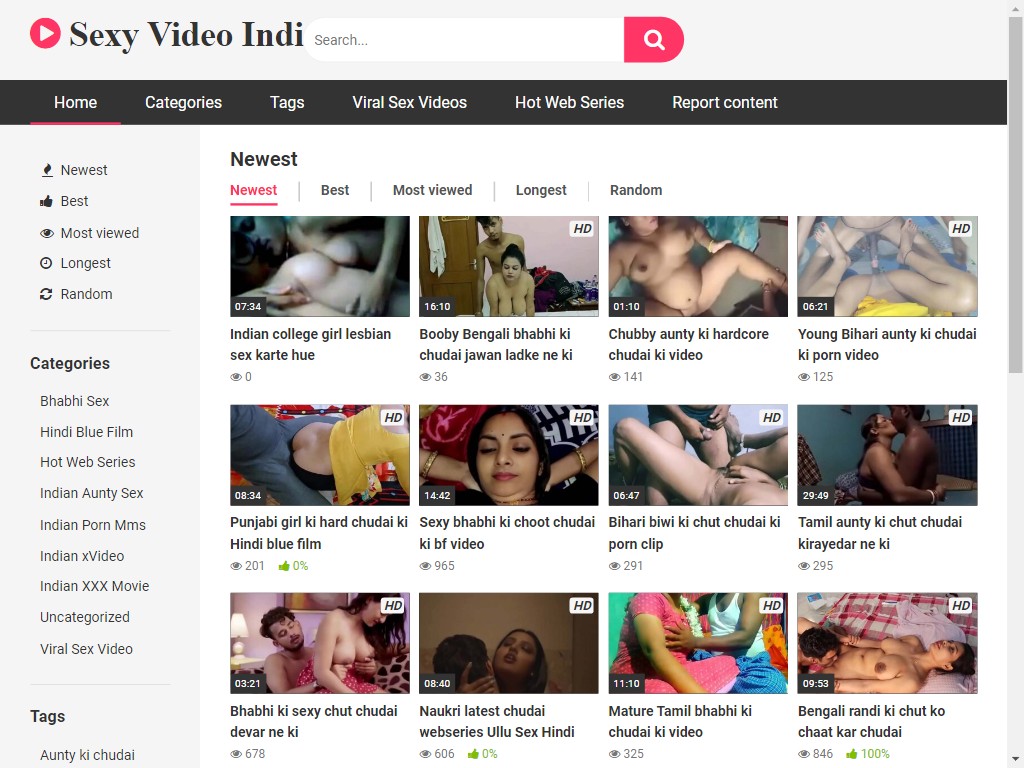Screen dimensions: 1024x768
Task: Open the Categories menu in the navigation bar
Action: 183,102
